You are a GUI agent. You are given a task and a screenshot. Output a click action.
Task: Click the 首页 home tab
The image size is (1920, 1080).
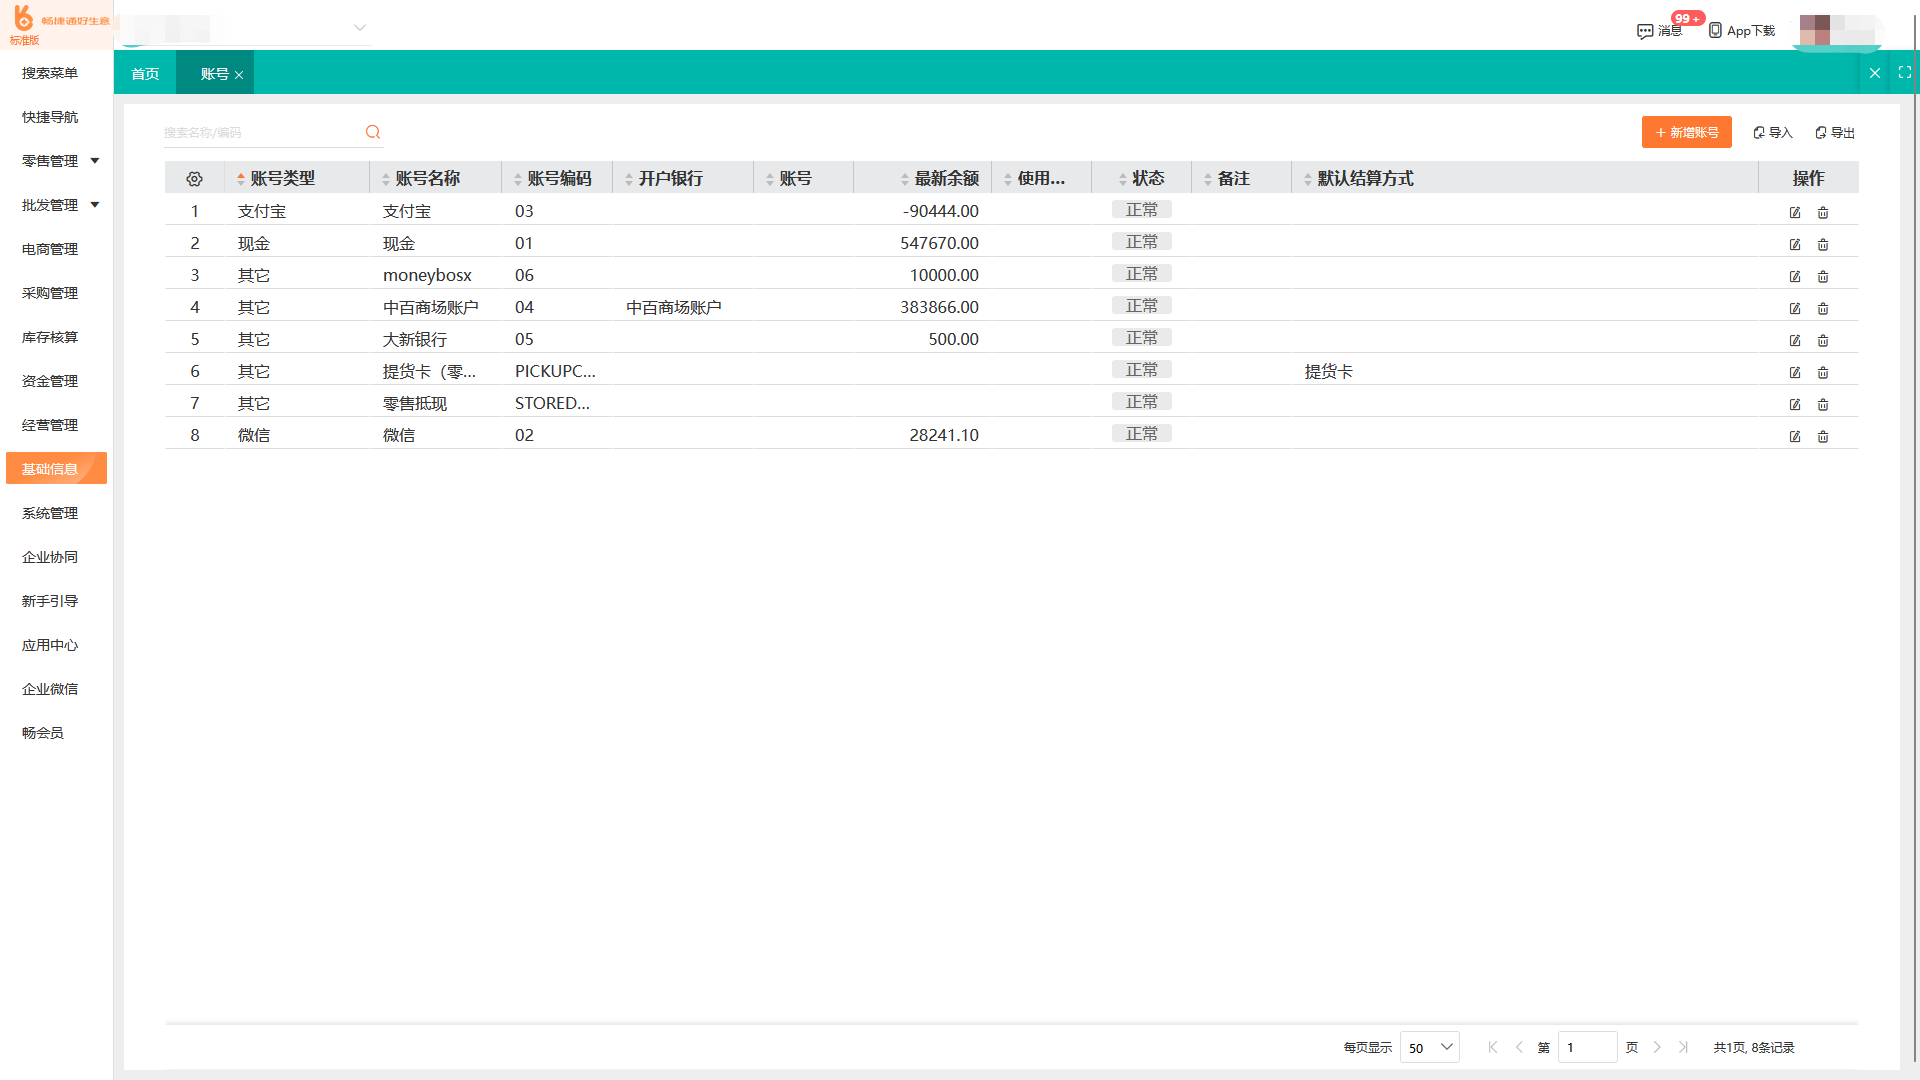click(146, 73)
